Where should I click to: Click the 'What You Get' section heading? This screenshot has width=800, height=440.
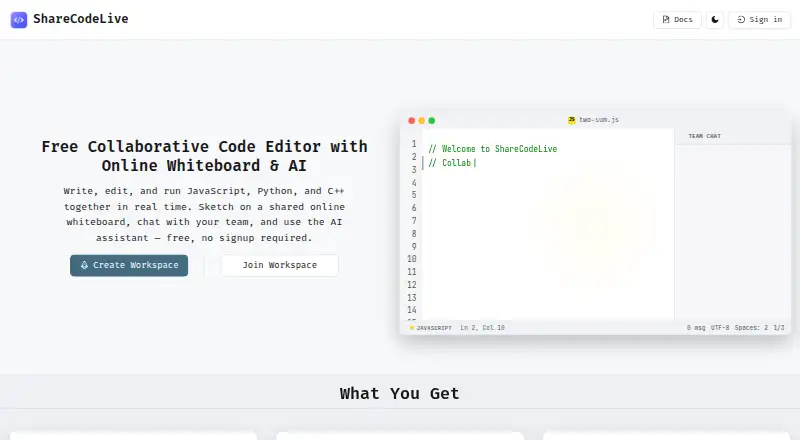(399, 394)
